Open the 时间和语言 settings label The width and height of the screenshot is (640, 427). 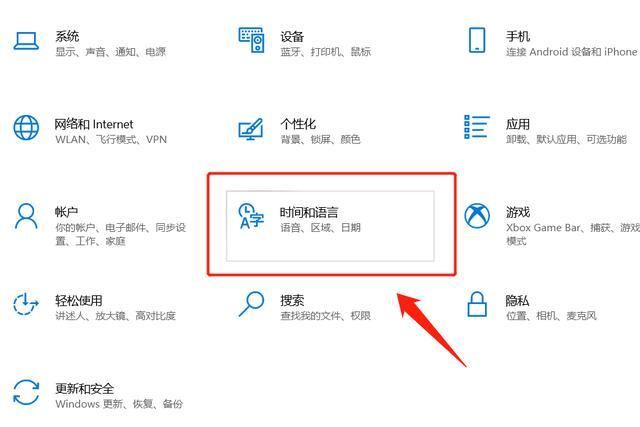point(308,212)
